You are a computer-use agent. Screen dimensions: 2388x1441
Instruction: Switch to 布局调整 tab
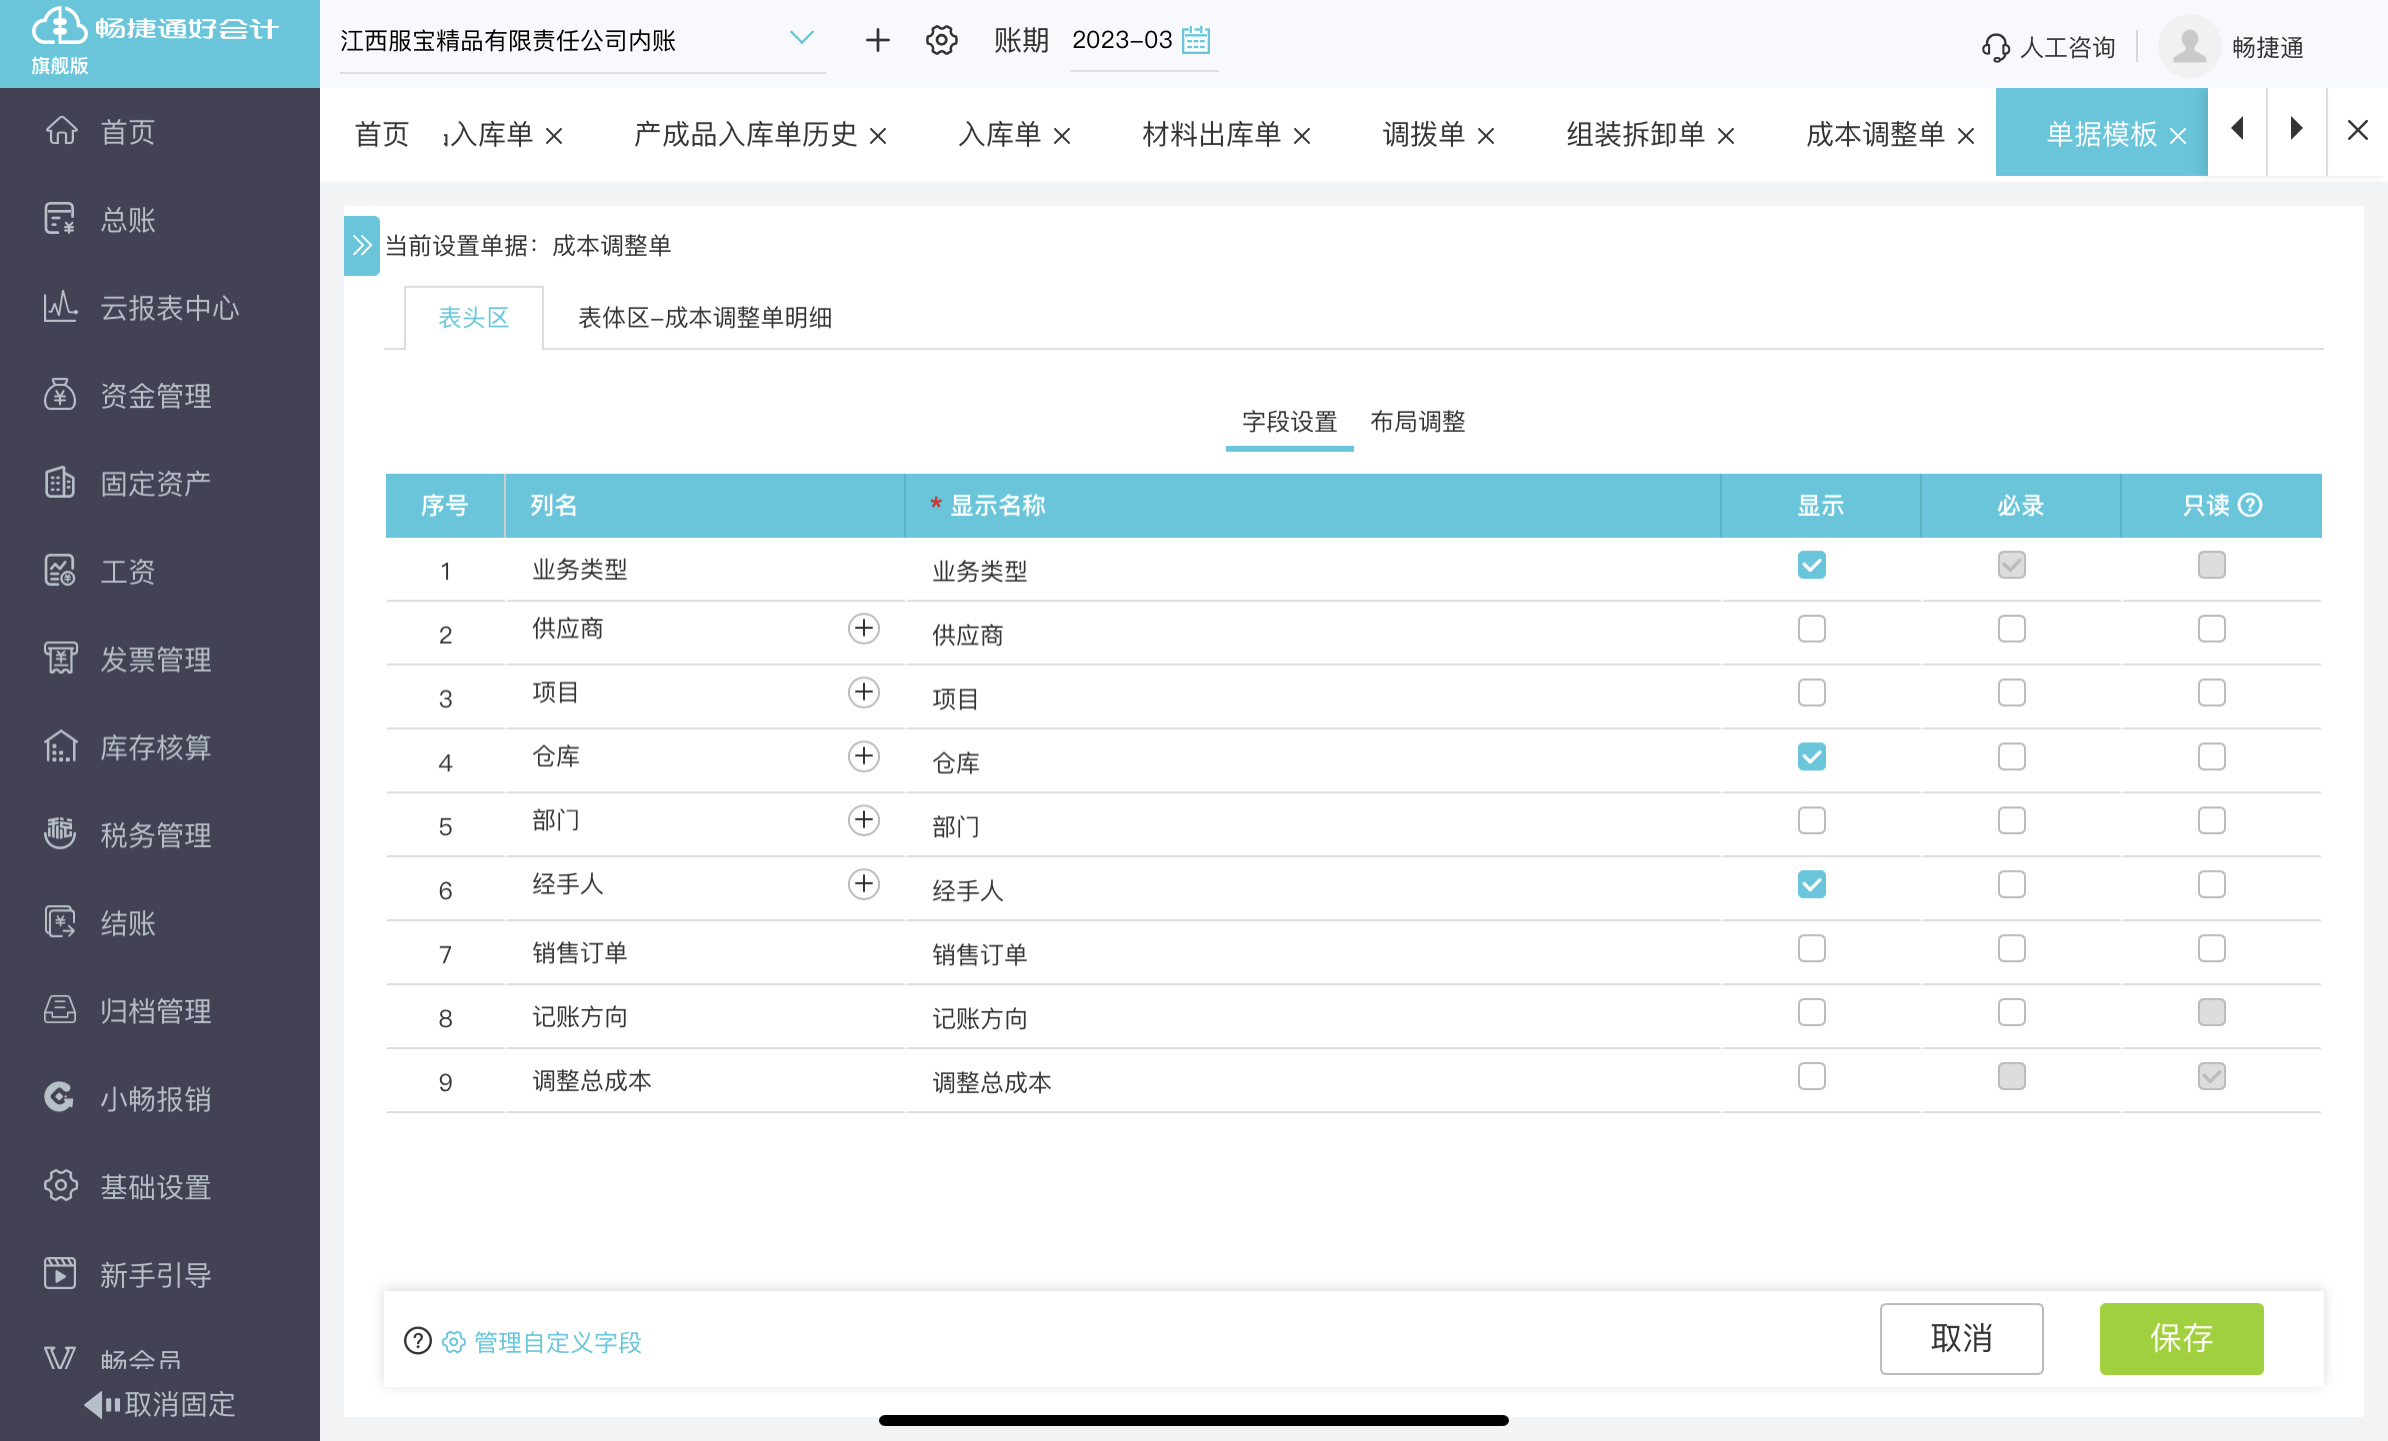(1419, 421)
